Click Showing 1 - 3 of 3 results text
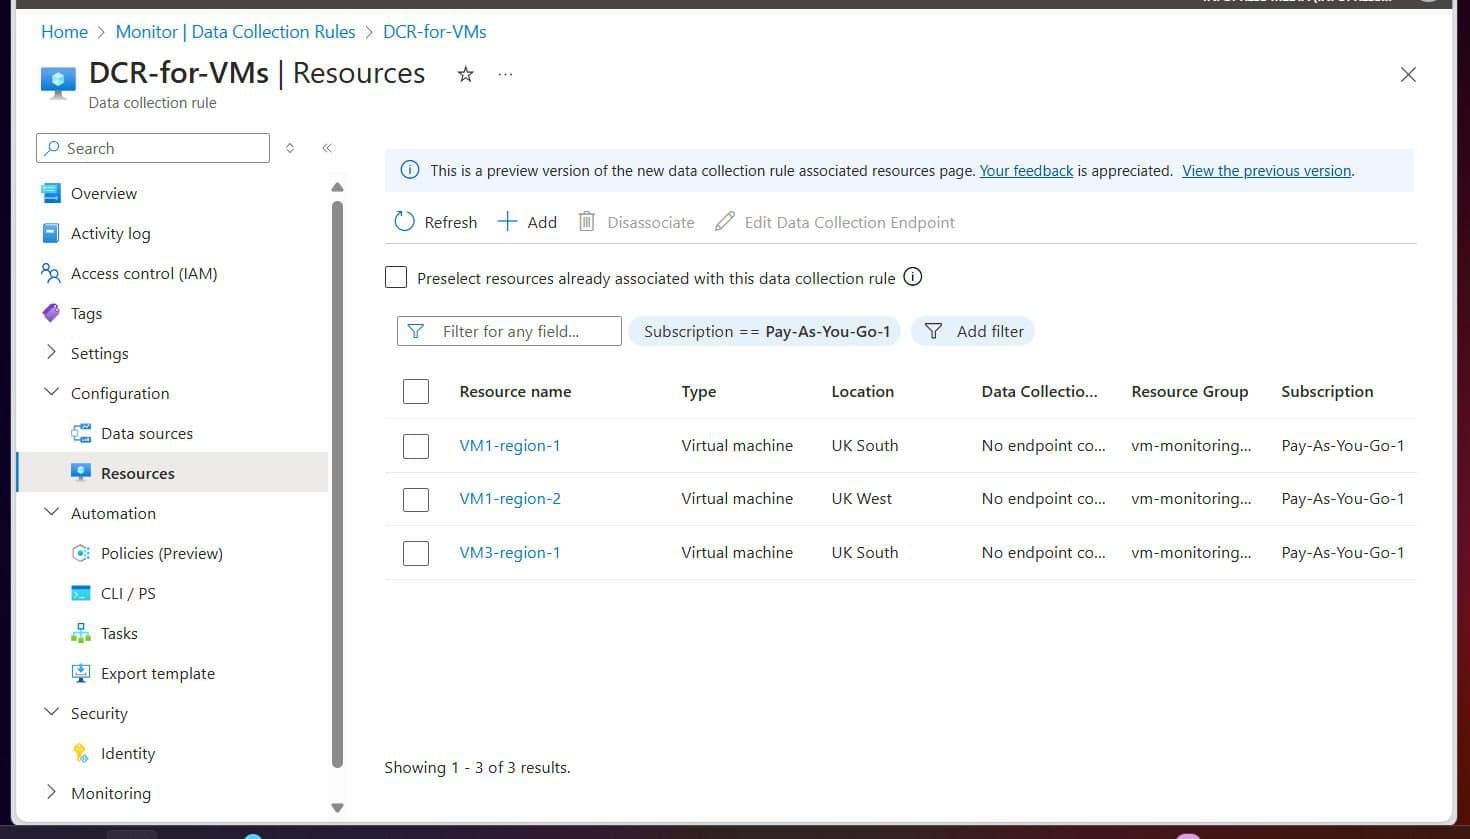The width and height of the screenshot is (1470, 839). point(477,768)
